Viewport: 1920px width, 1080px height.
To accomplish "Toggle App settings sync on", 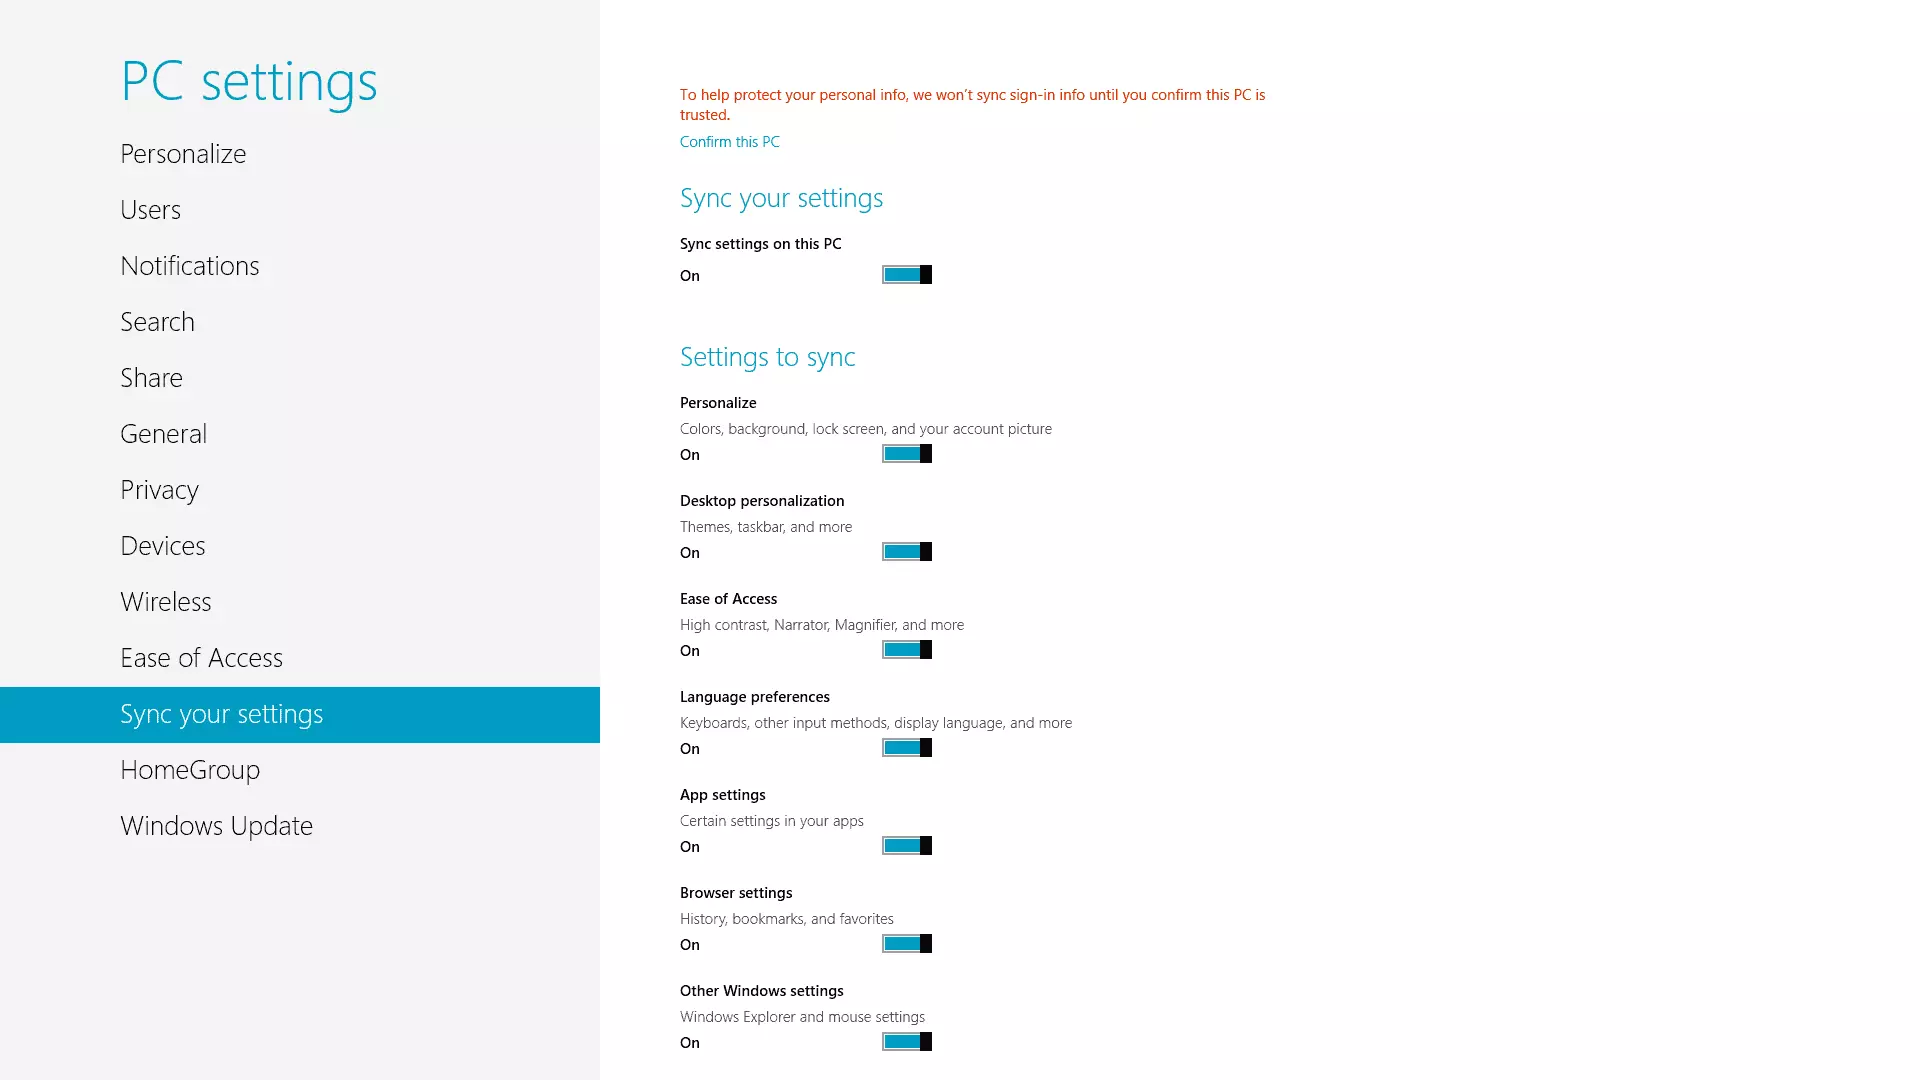I will 906,845.
